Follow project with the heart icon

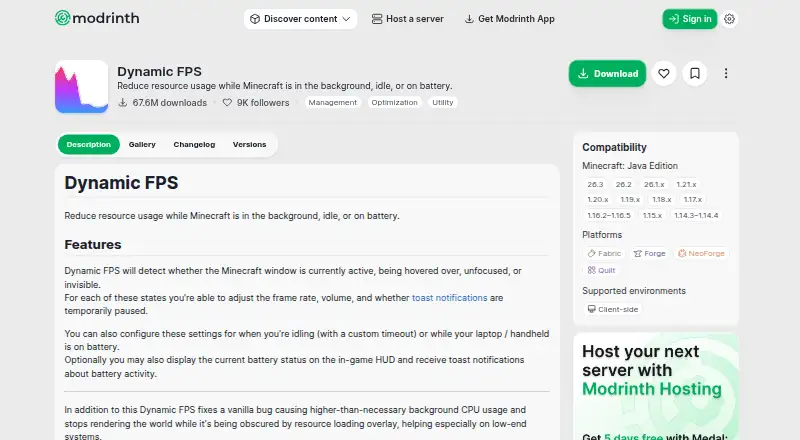[664, 74]
